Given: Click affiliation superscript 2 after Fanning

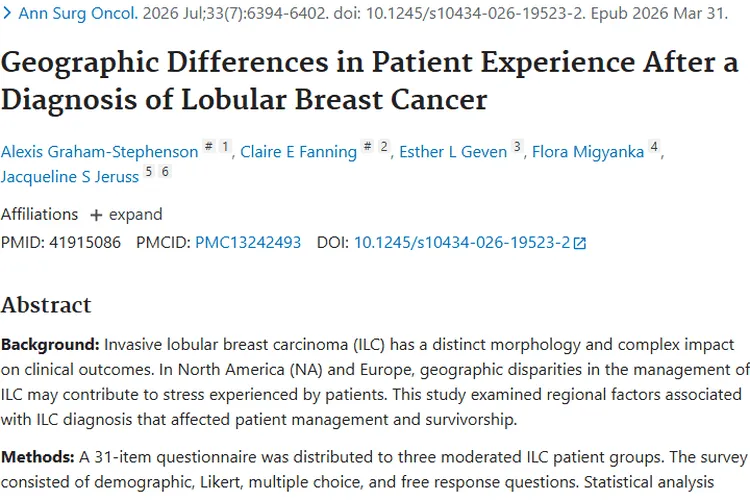Looking at the screenshot, I should (384, 146).
